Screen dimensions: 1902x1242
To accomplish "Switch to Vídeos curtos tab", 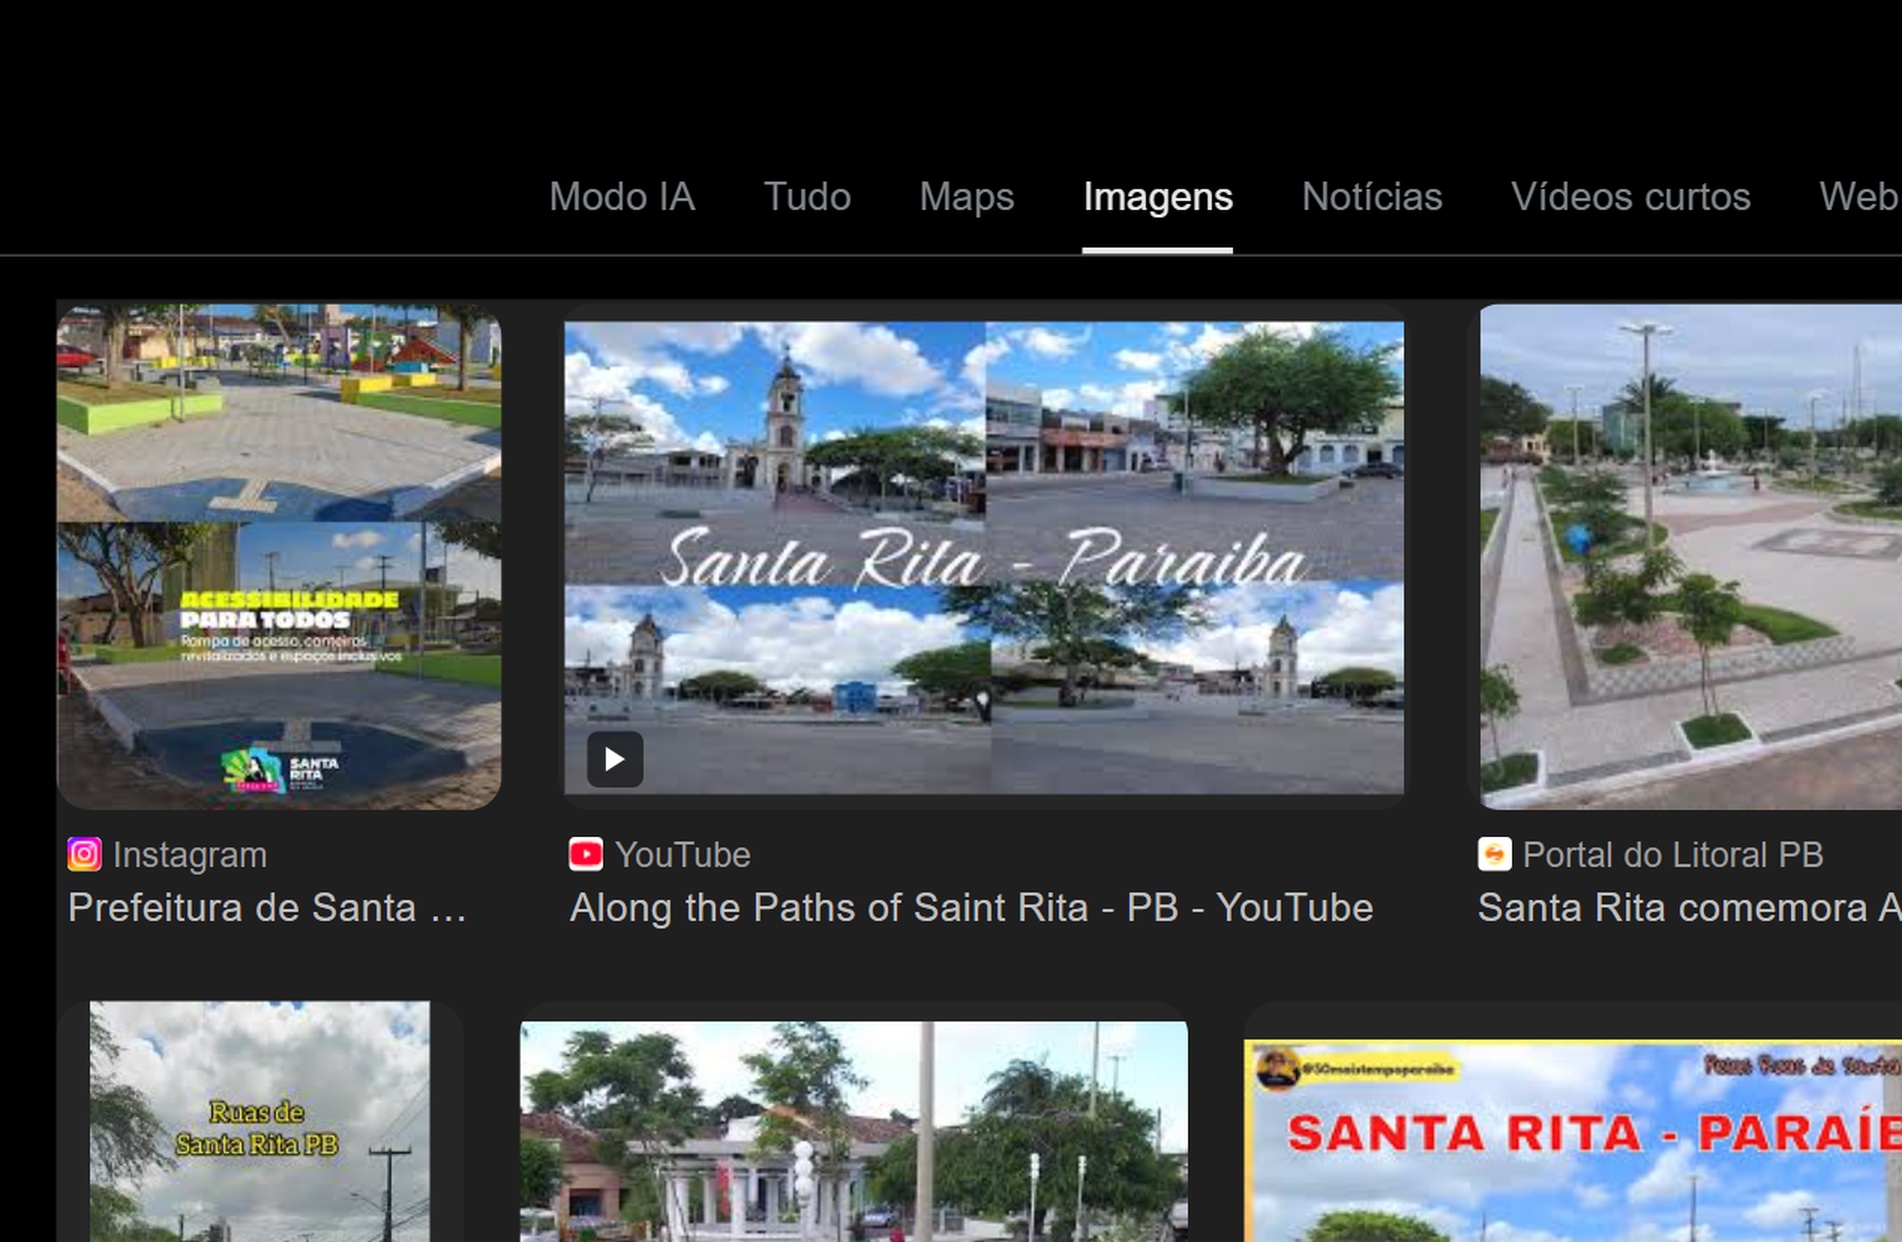I will pos(1630,197).
